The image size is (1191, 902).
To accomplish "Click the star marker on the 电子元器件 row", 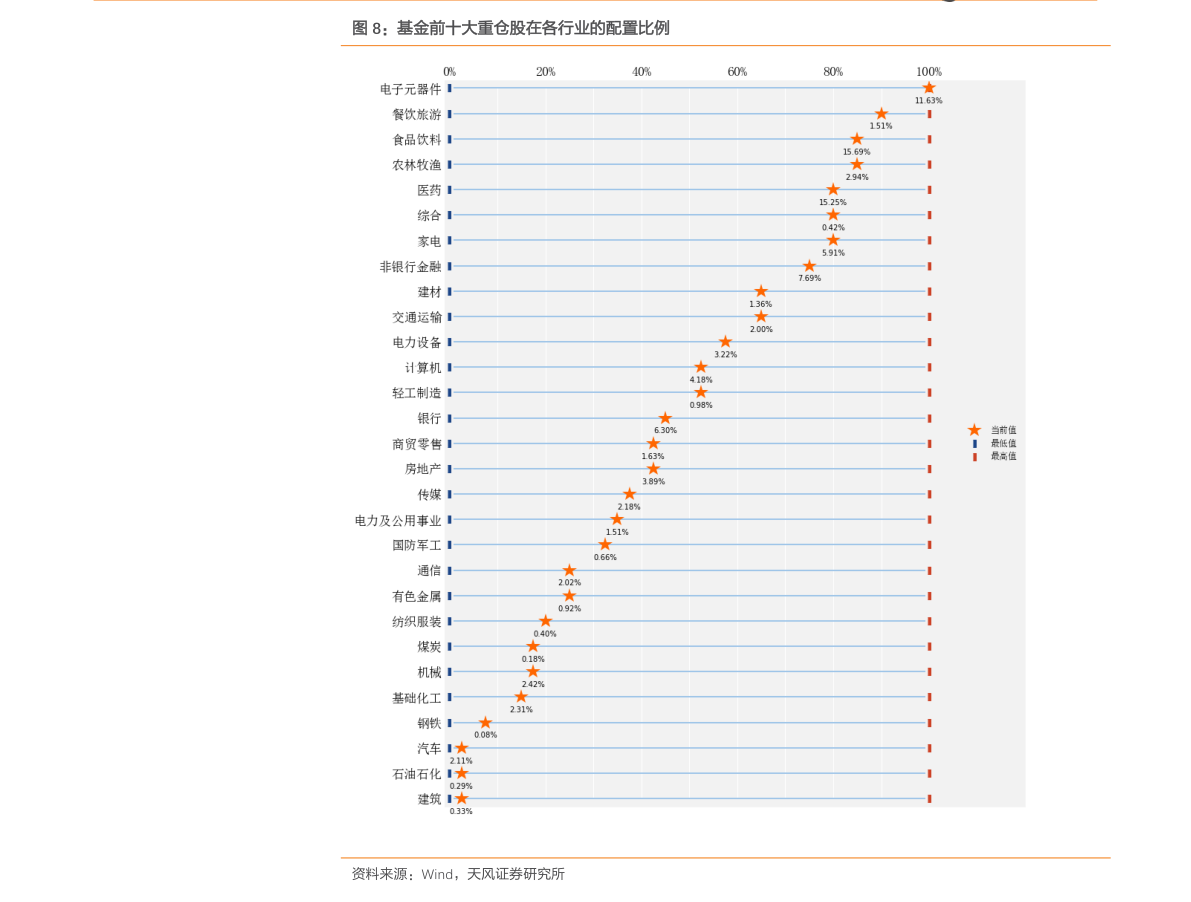I will (x=928, y=88).
